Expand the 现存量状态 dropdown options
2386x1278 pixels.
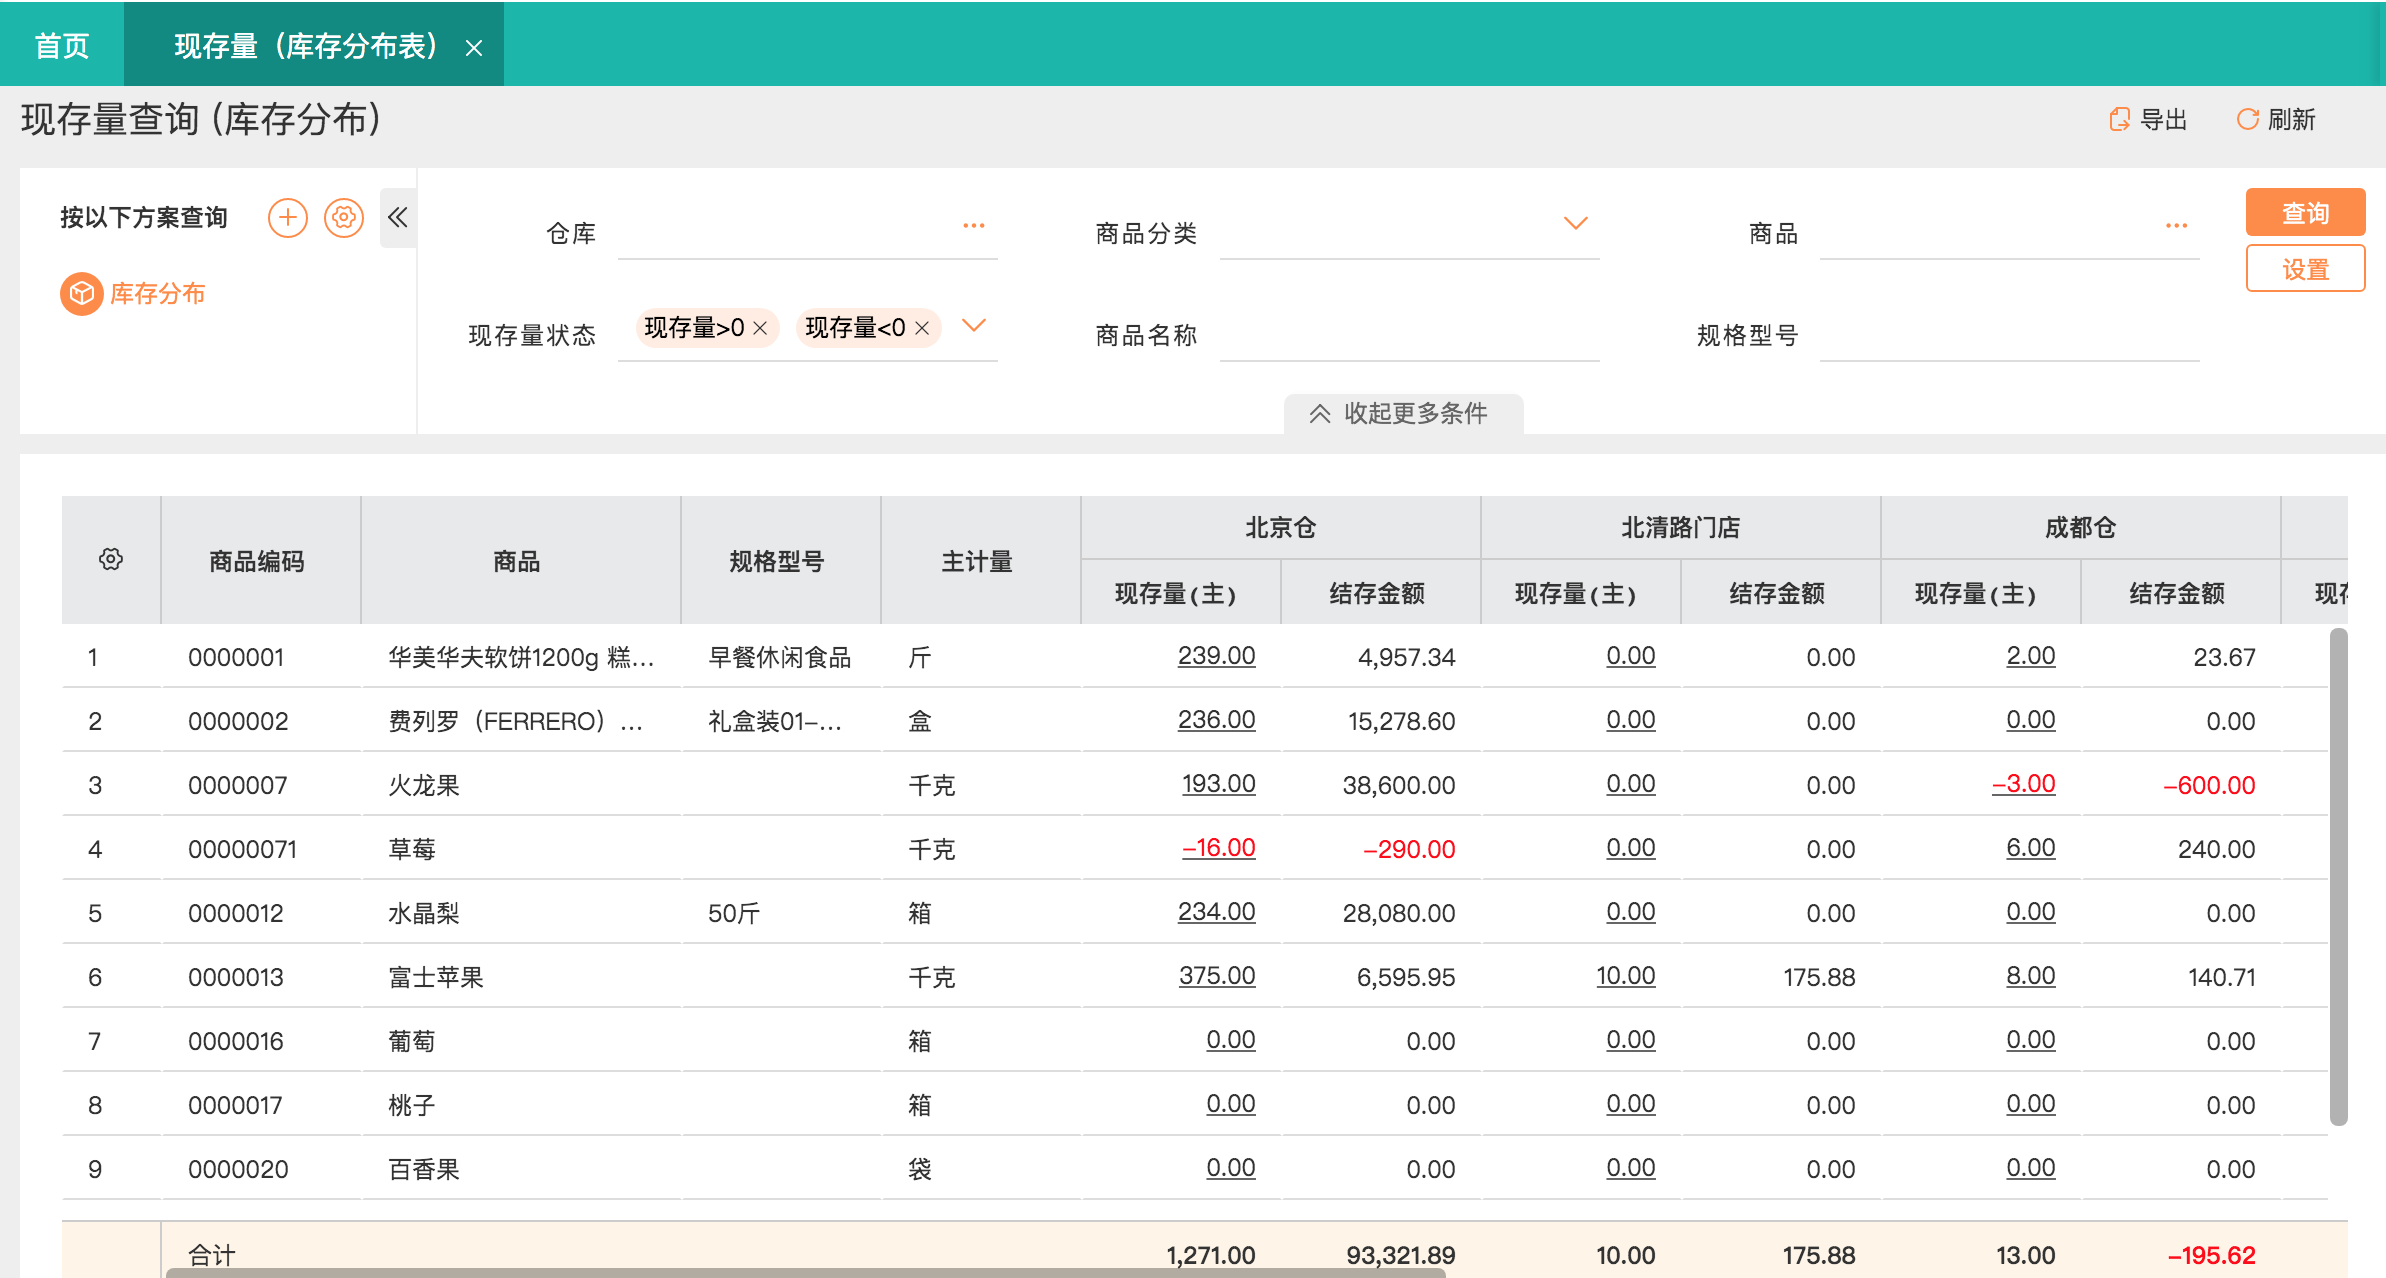coord(977,328)
